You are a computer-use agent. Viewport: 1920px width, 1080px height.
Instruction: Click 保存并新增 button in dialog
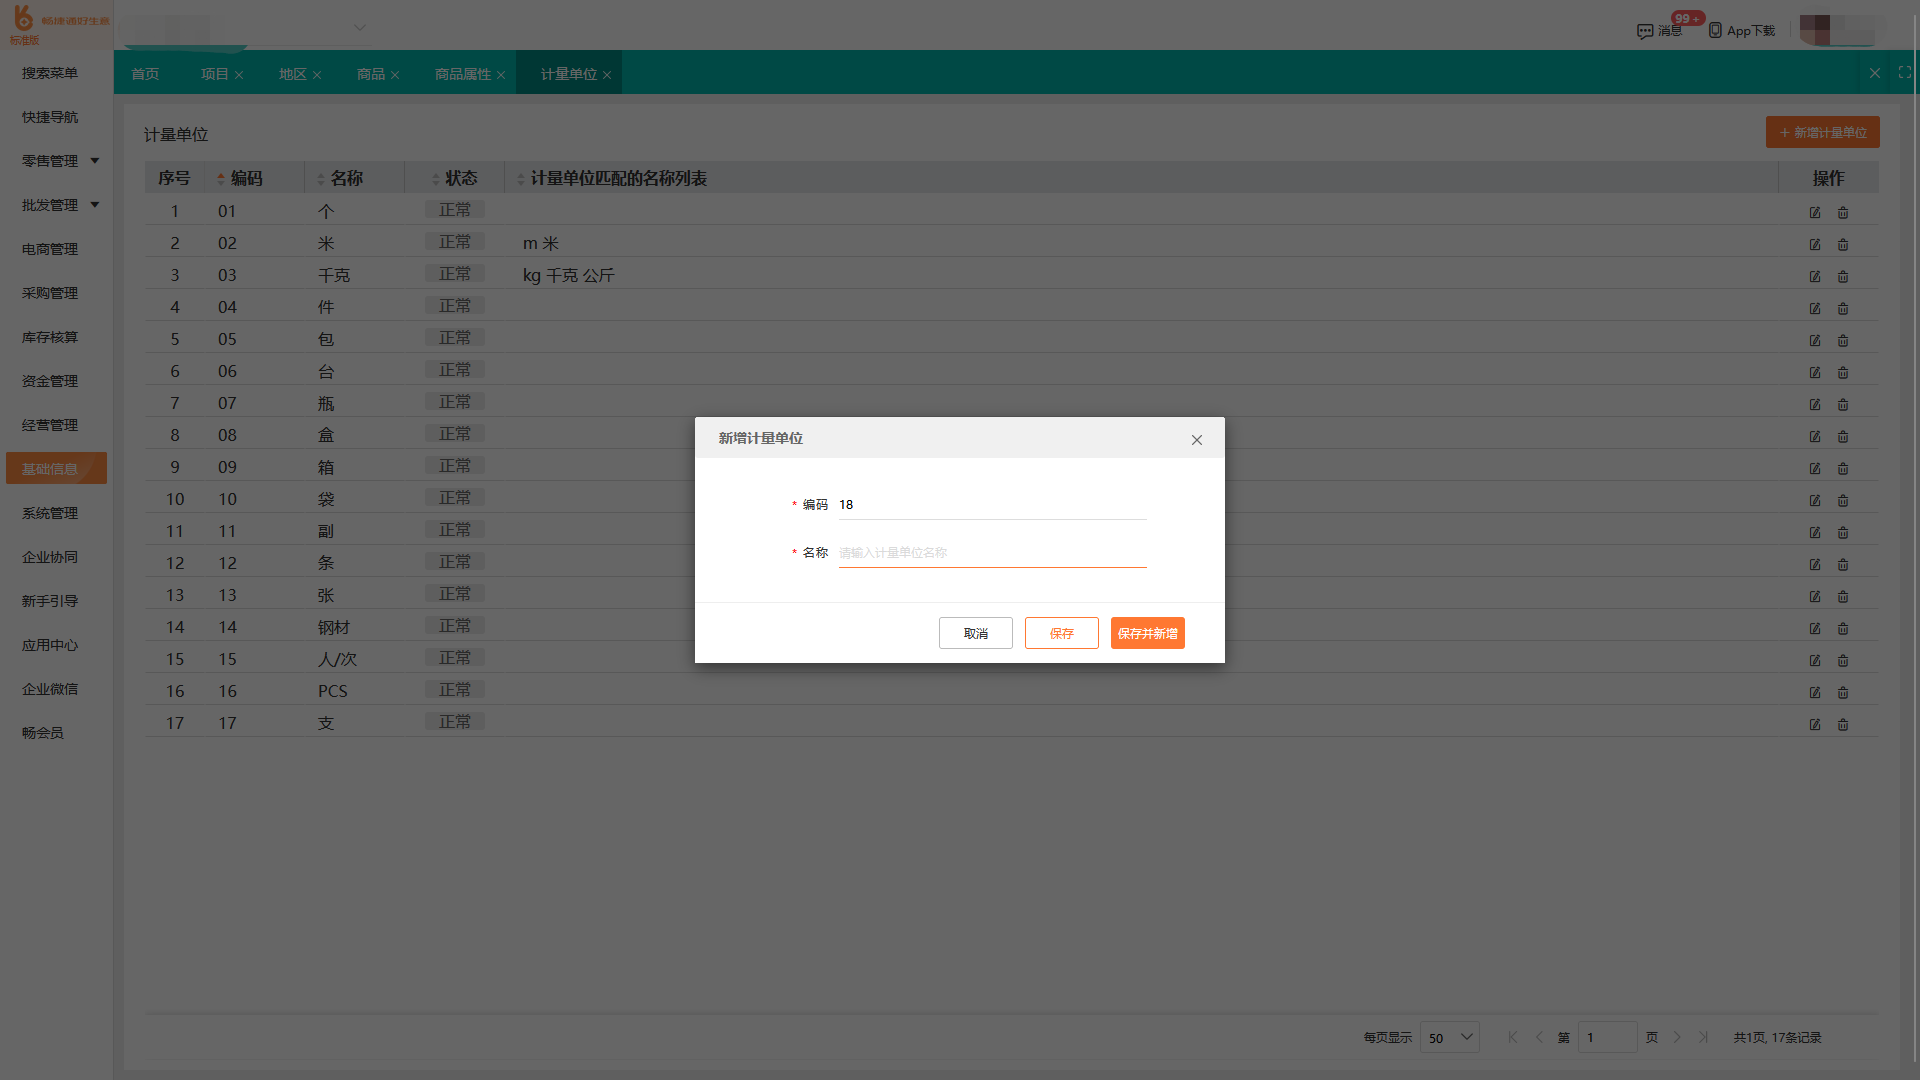[1147, 633]
